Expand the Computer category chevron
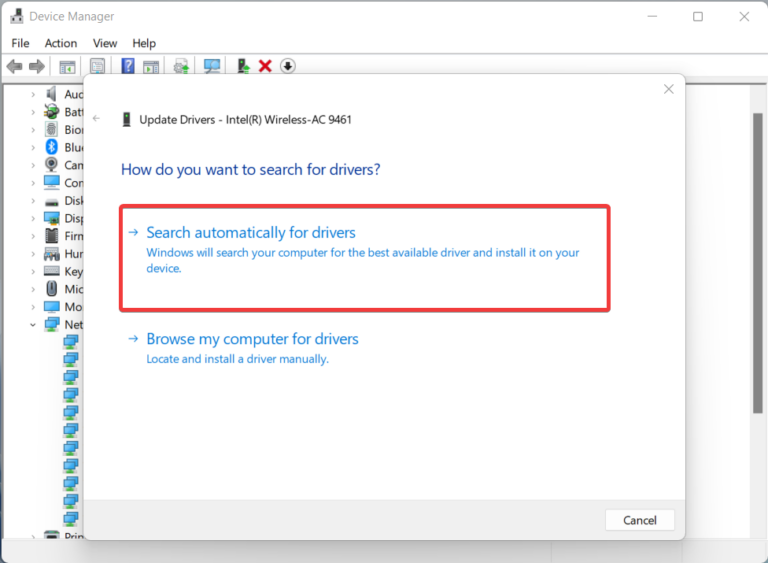 point(33,183)
